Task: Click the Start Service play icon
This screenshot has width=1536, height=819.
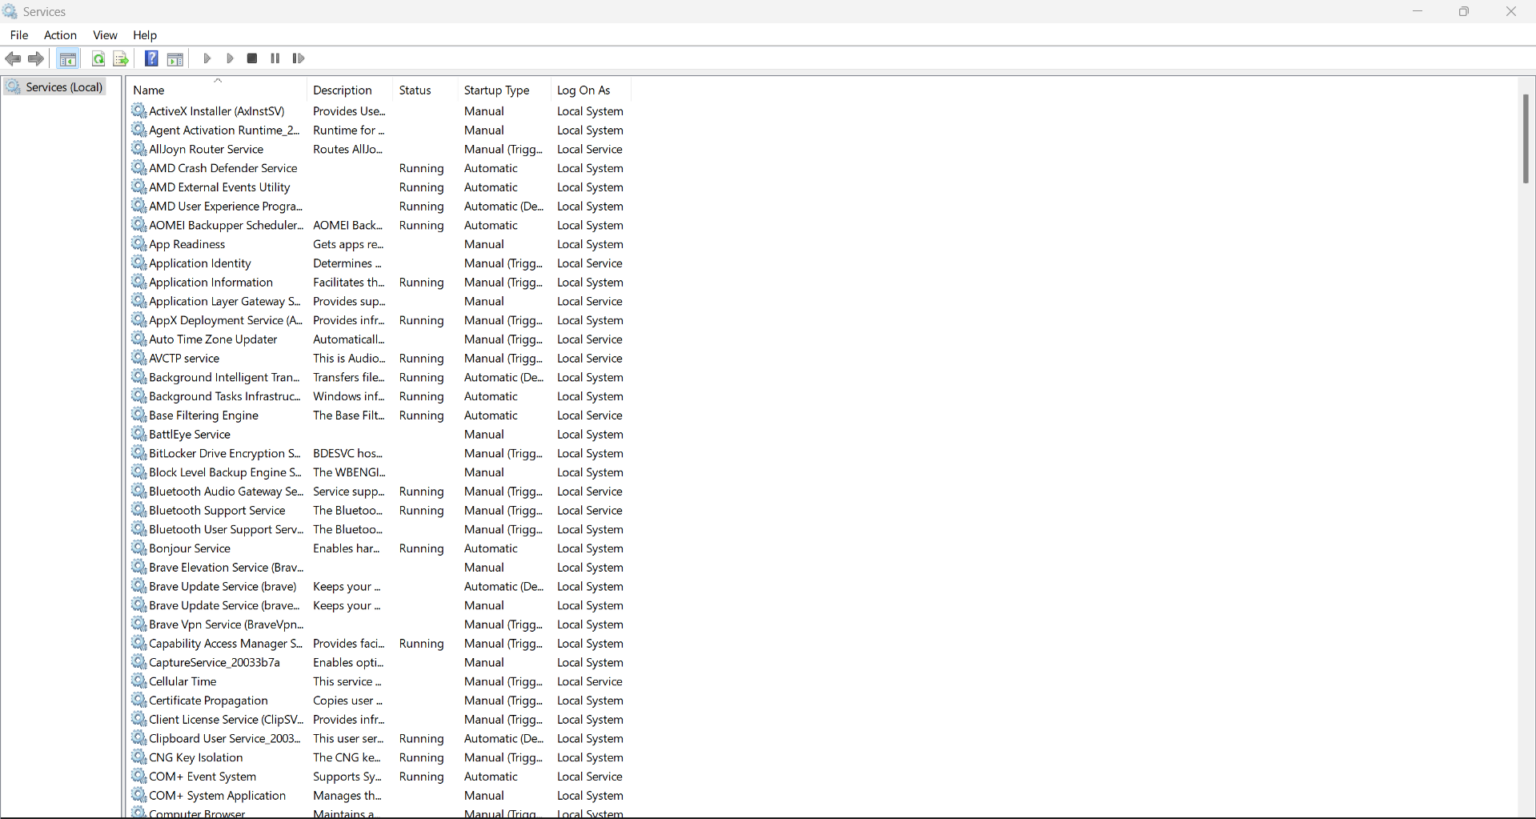Action: [x=206, y=58]
